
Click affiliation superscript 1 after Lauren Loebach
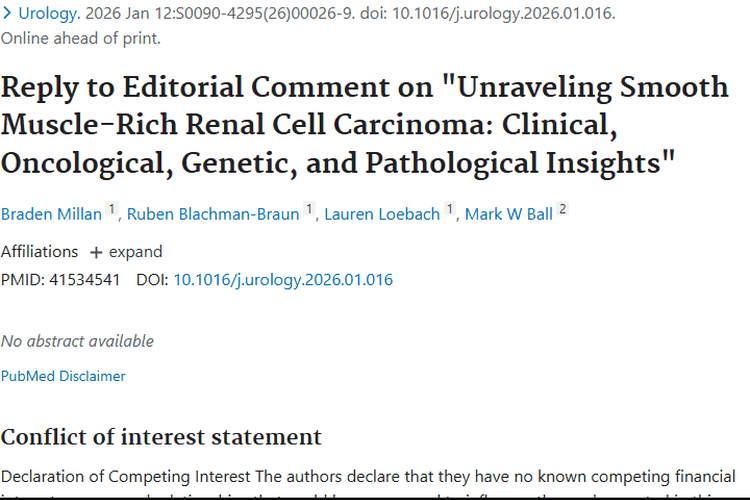tap(450, 209)
